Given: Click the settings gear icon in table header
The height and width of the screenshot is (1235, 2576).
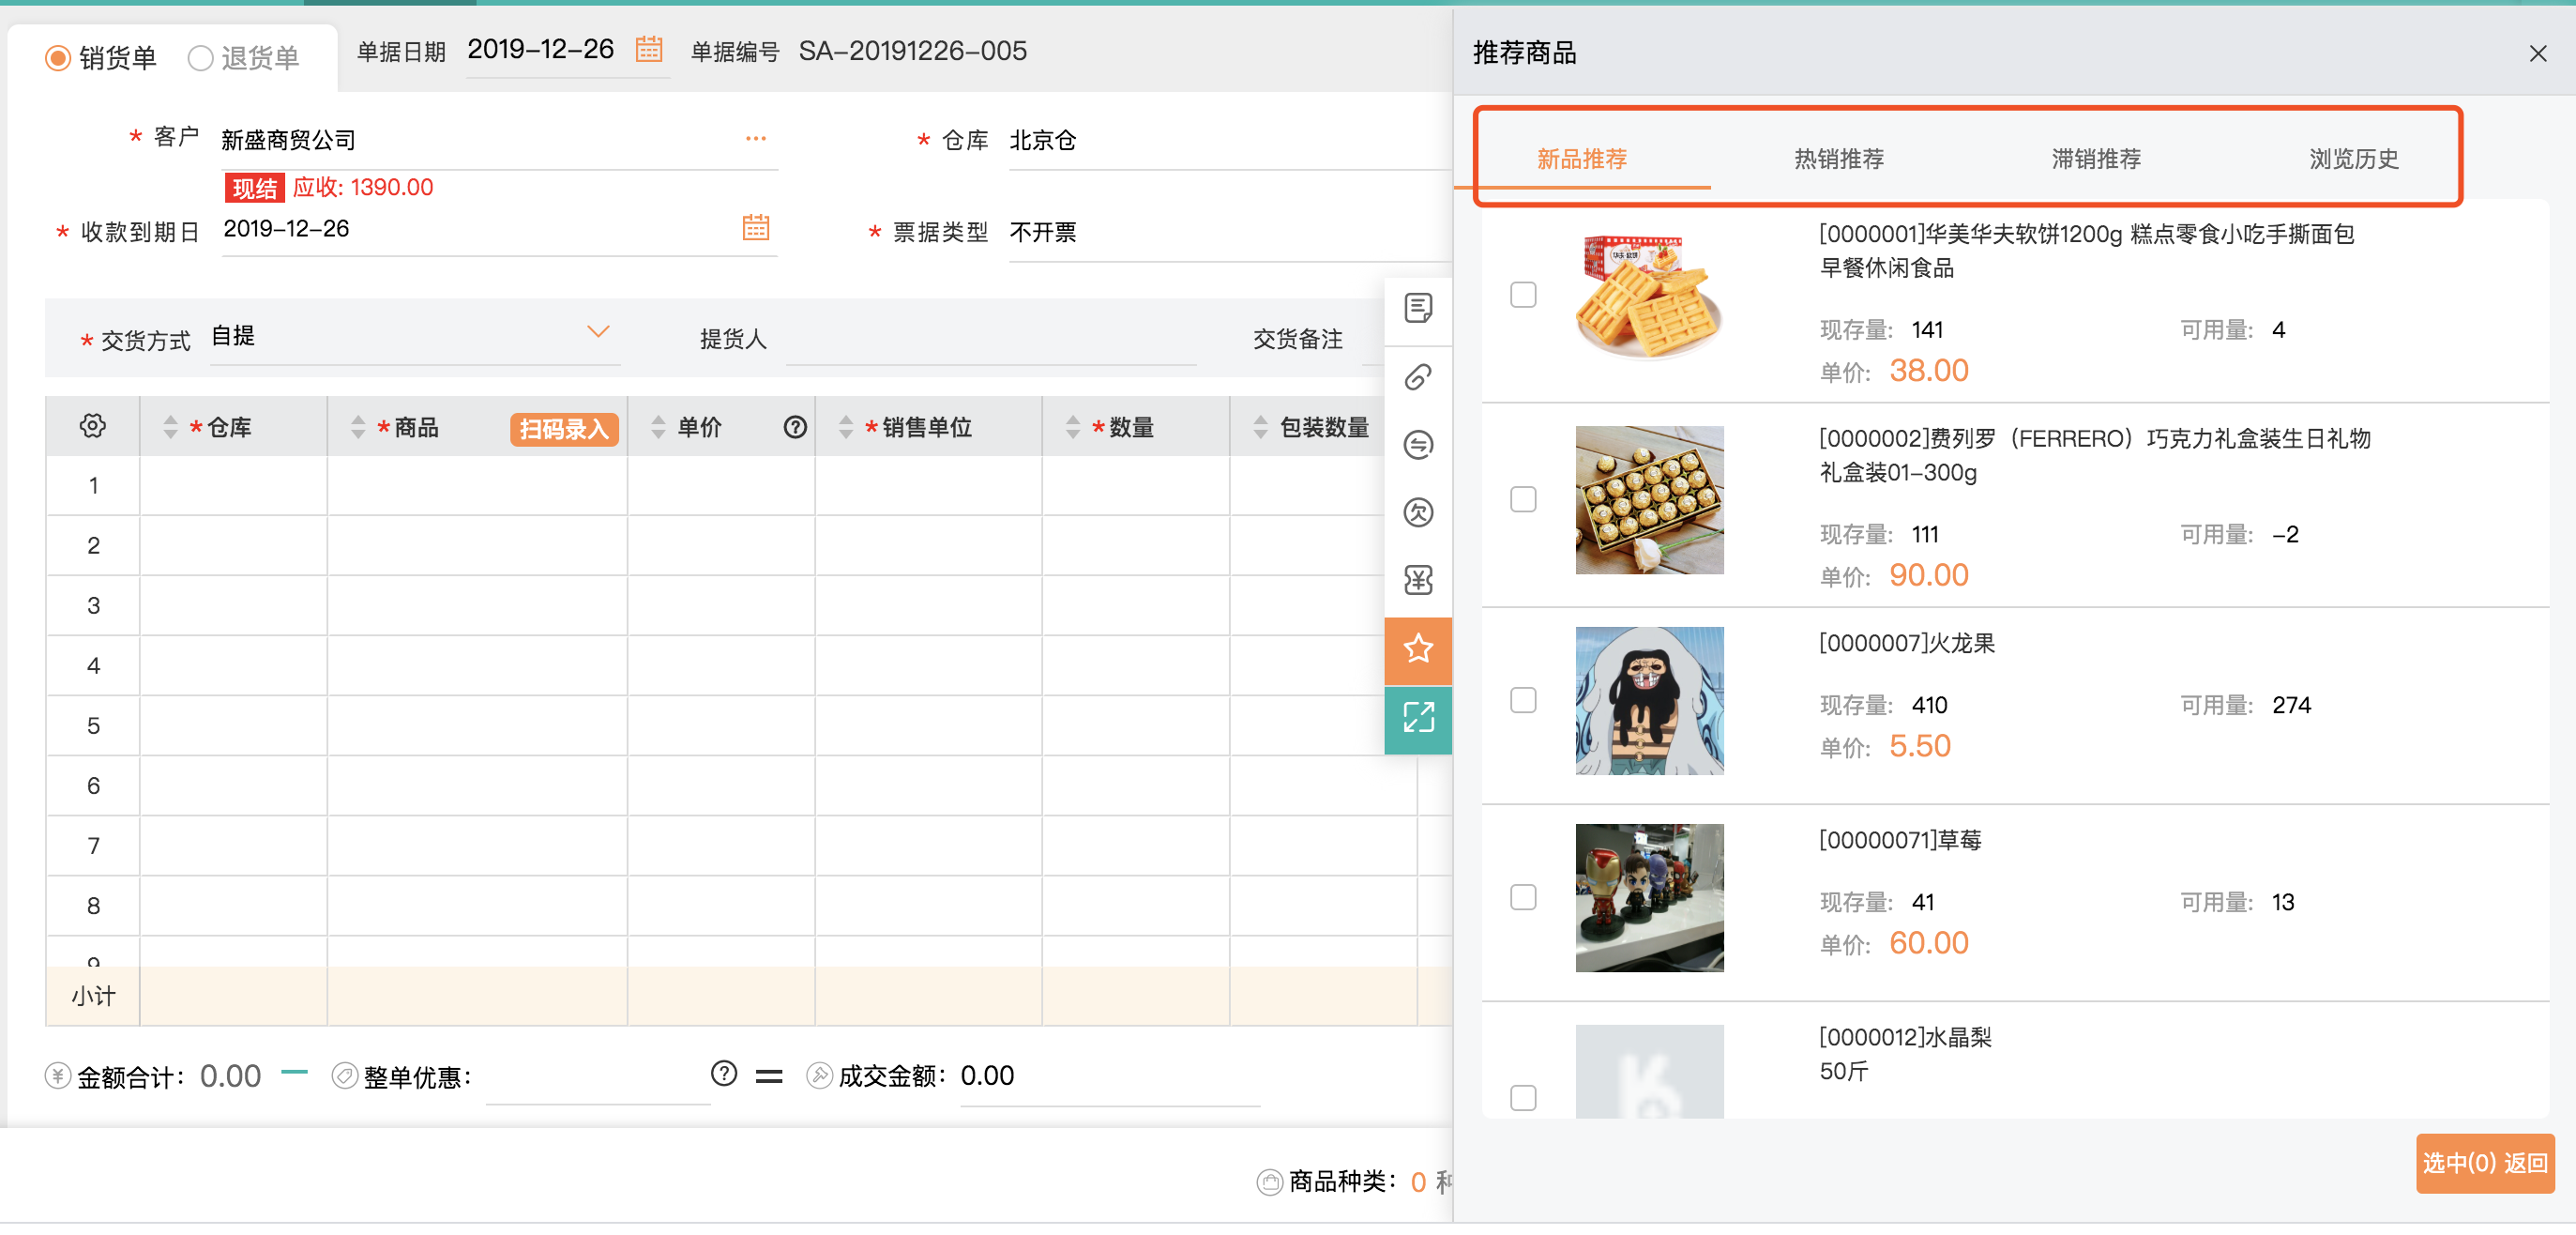Looking at the screenshot, I should [89, 428].
